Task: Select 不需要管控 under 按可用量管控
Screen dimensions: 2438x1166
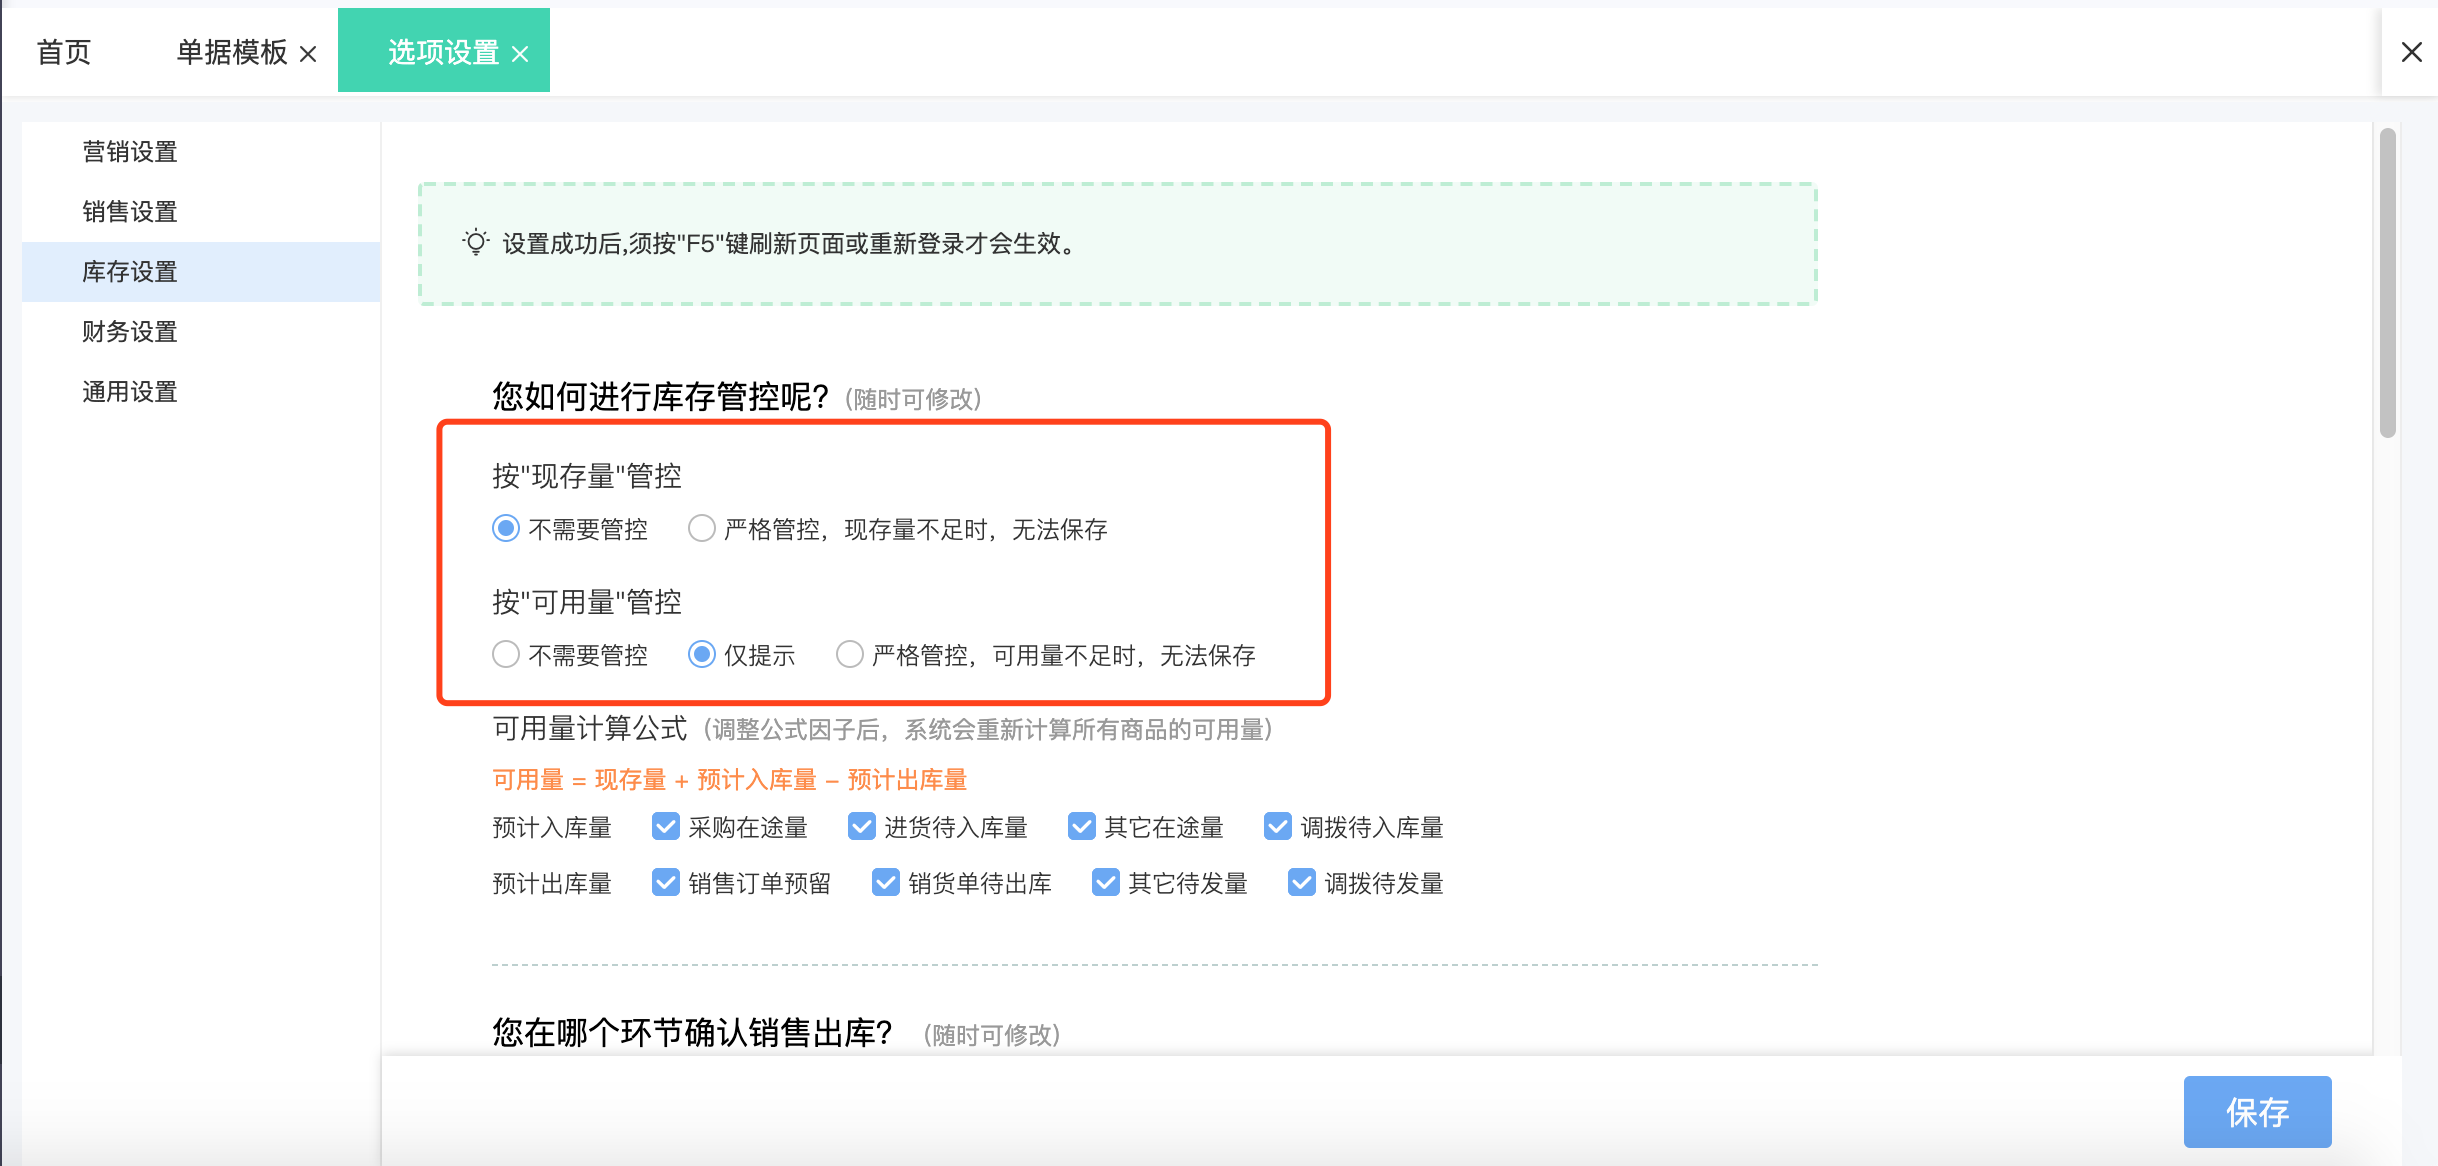Action: [504, 655]
